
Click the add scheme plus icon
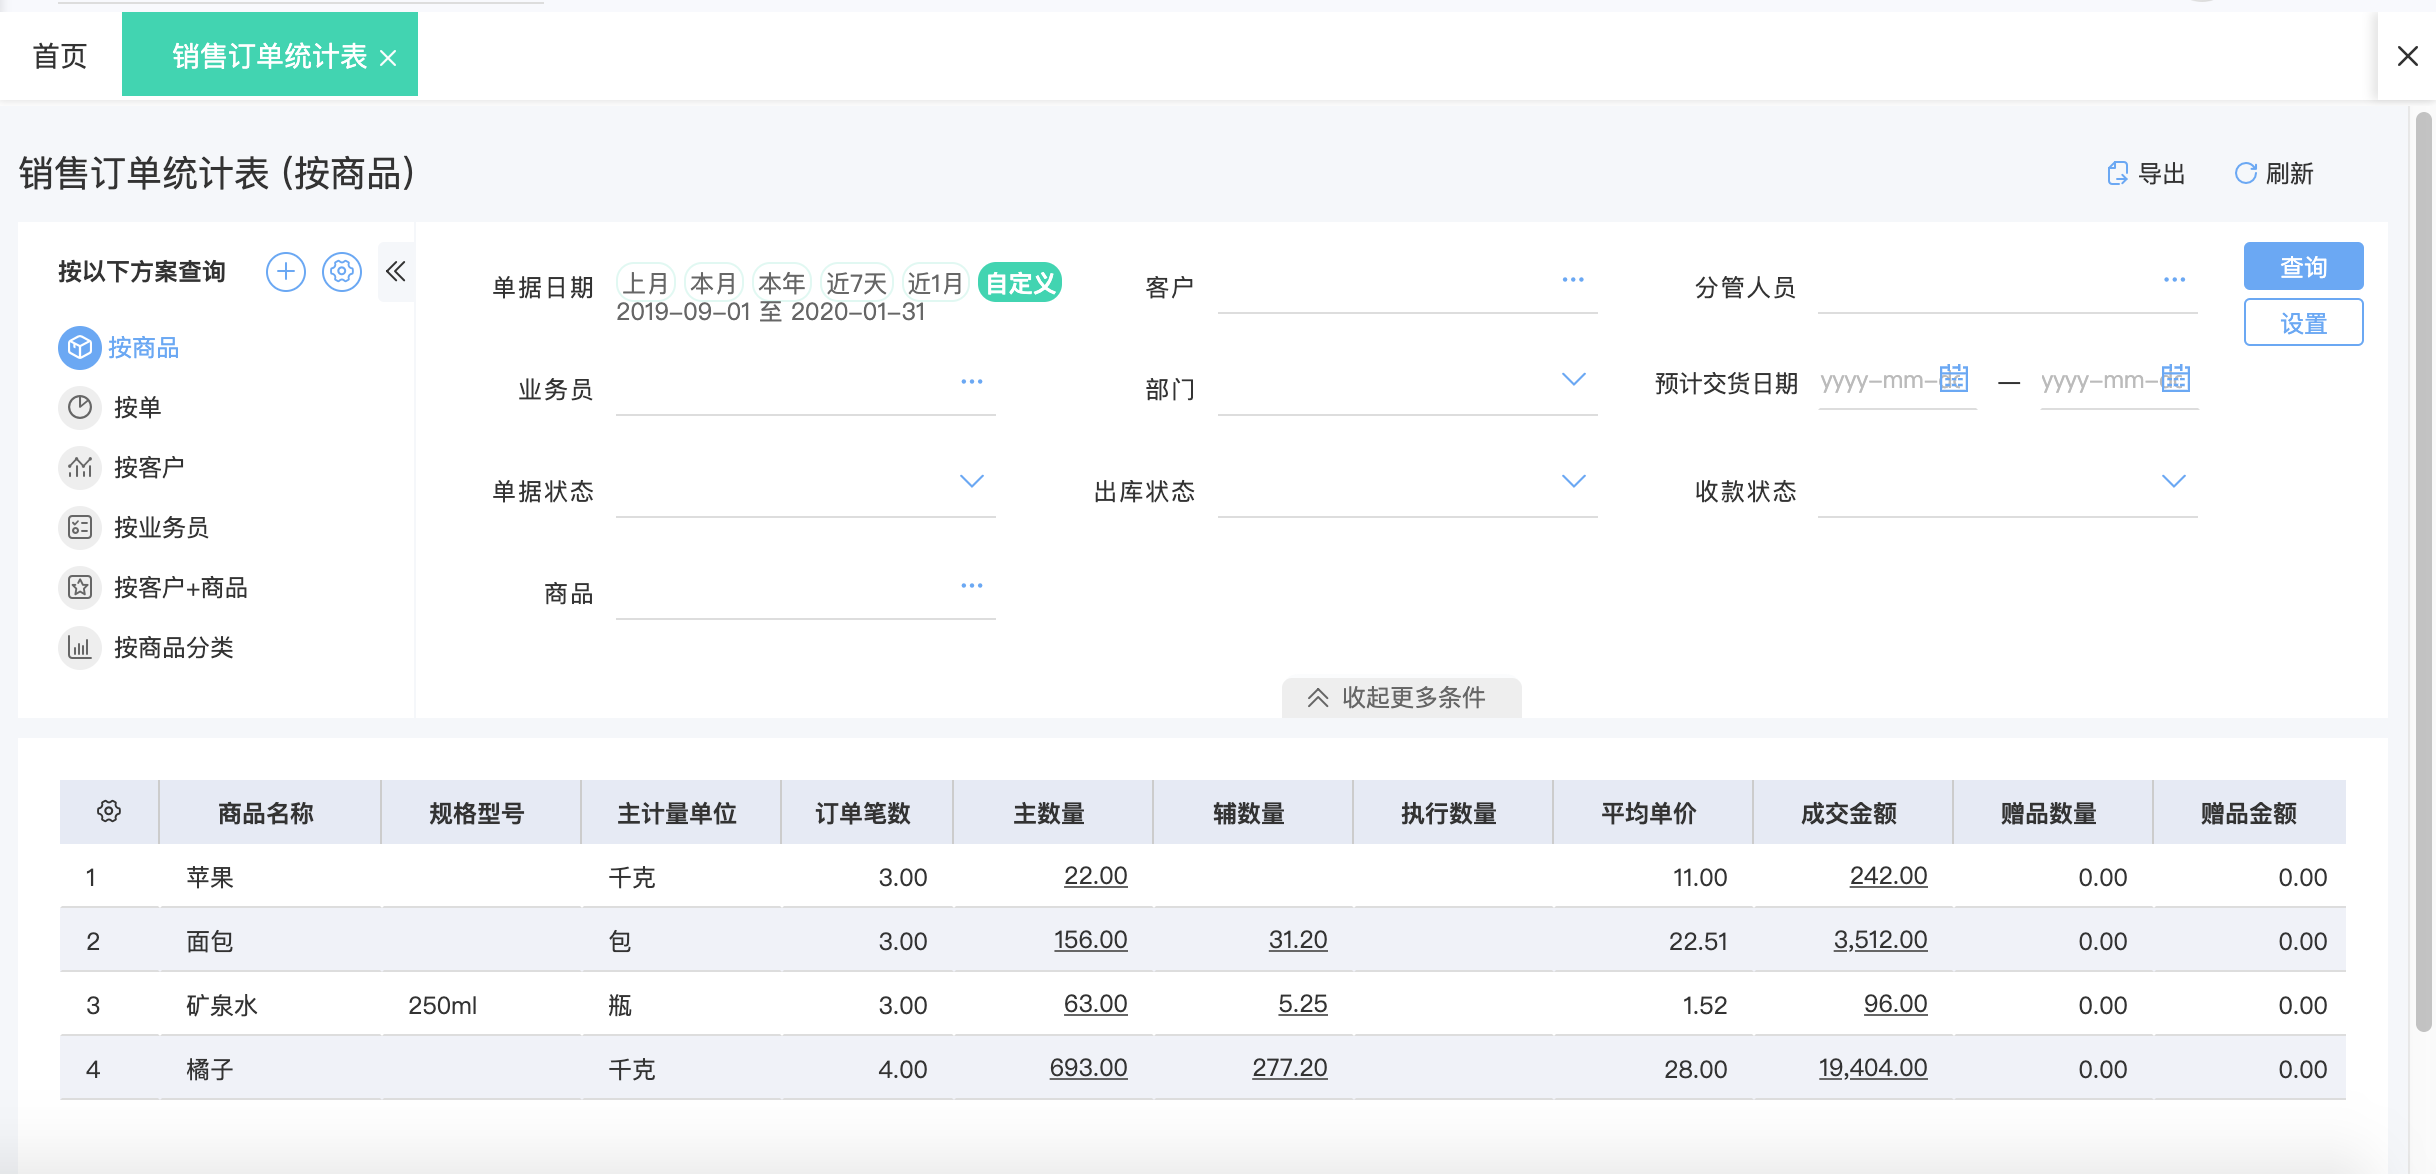pos(287,272)
